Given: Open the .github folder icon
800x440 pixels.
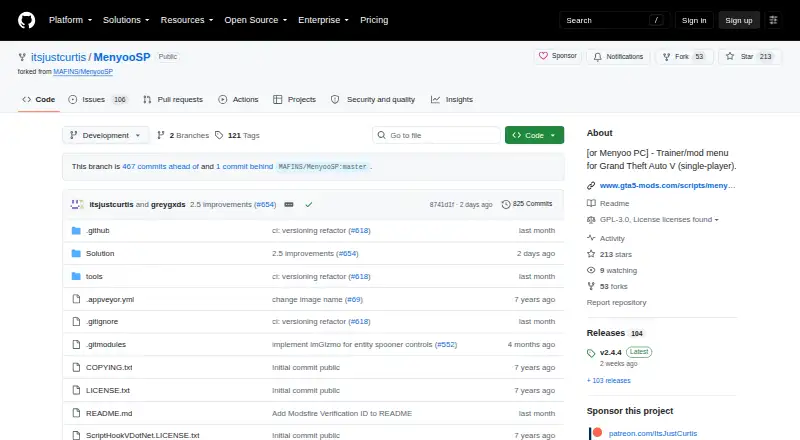Looking at the screenshot, I should [x=76, y=231].
